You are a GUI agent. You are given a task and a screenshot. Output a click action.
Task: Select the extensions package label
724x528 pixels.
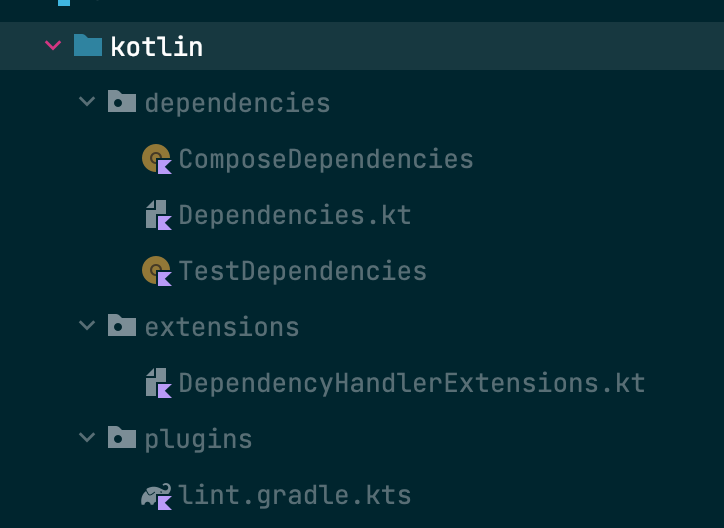(222, 327)
